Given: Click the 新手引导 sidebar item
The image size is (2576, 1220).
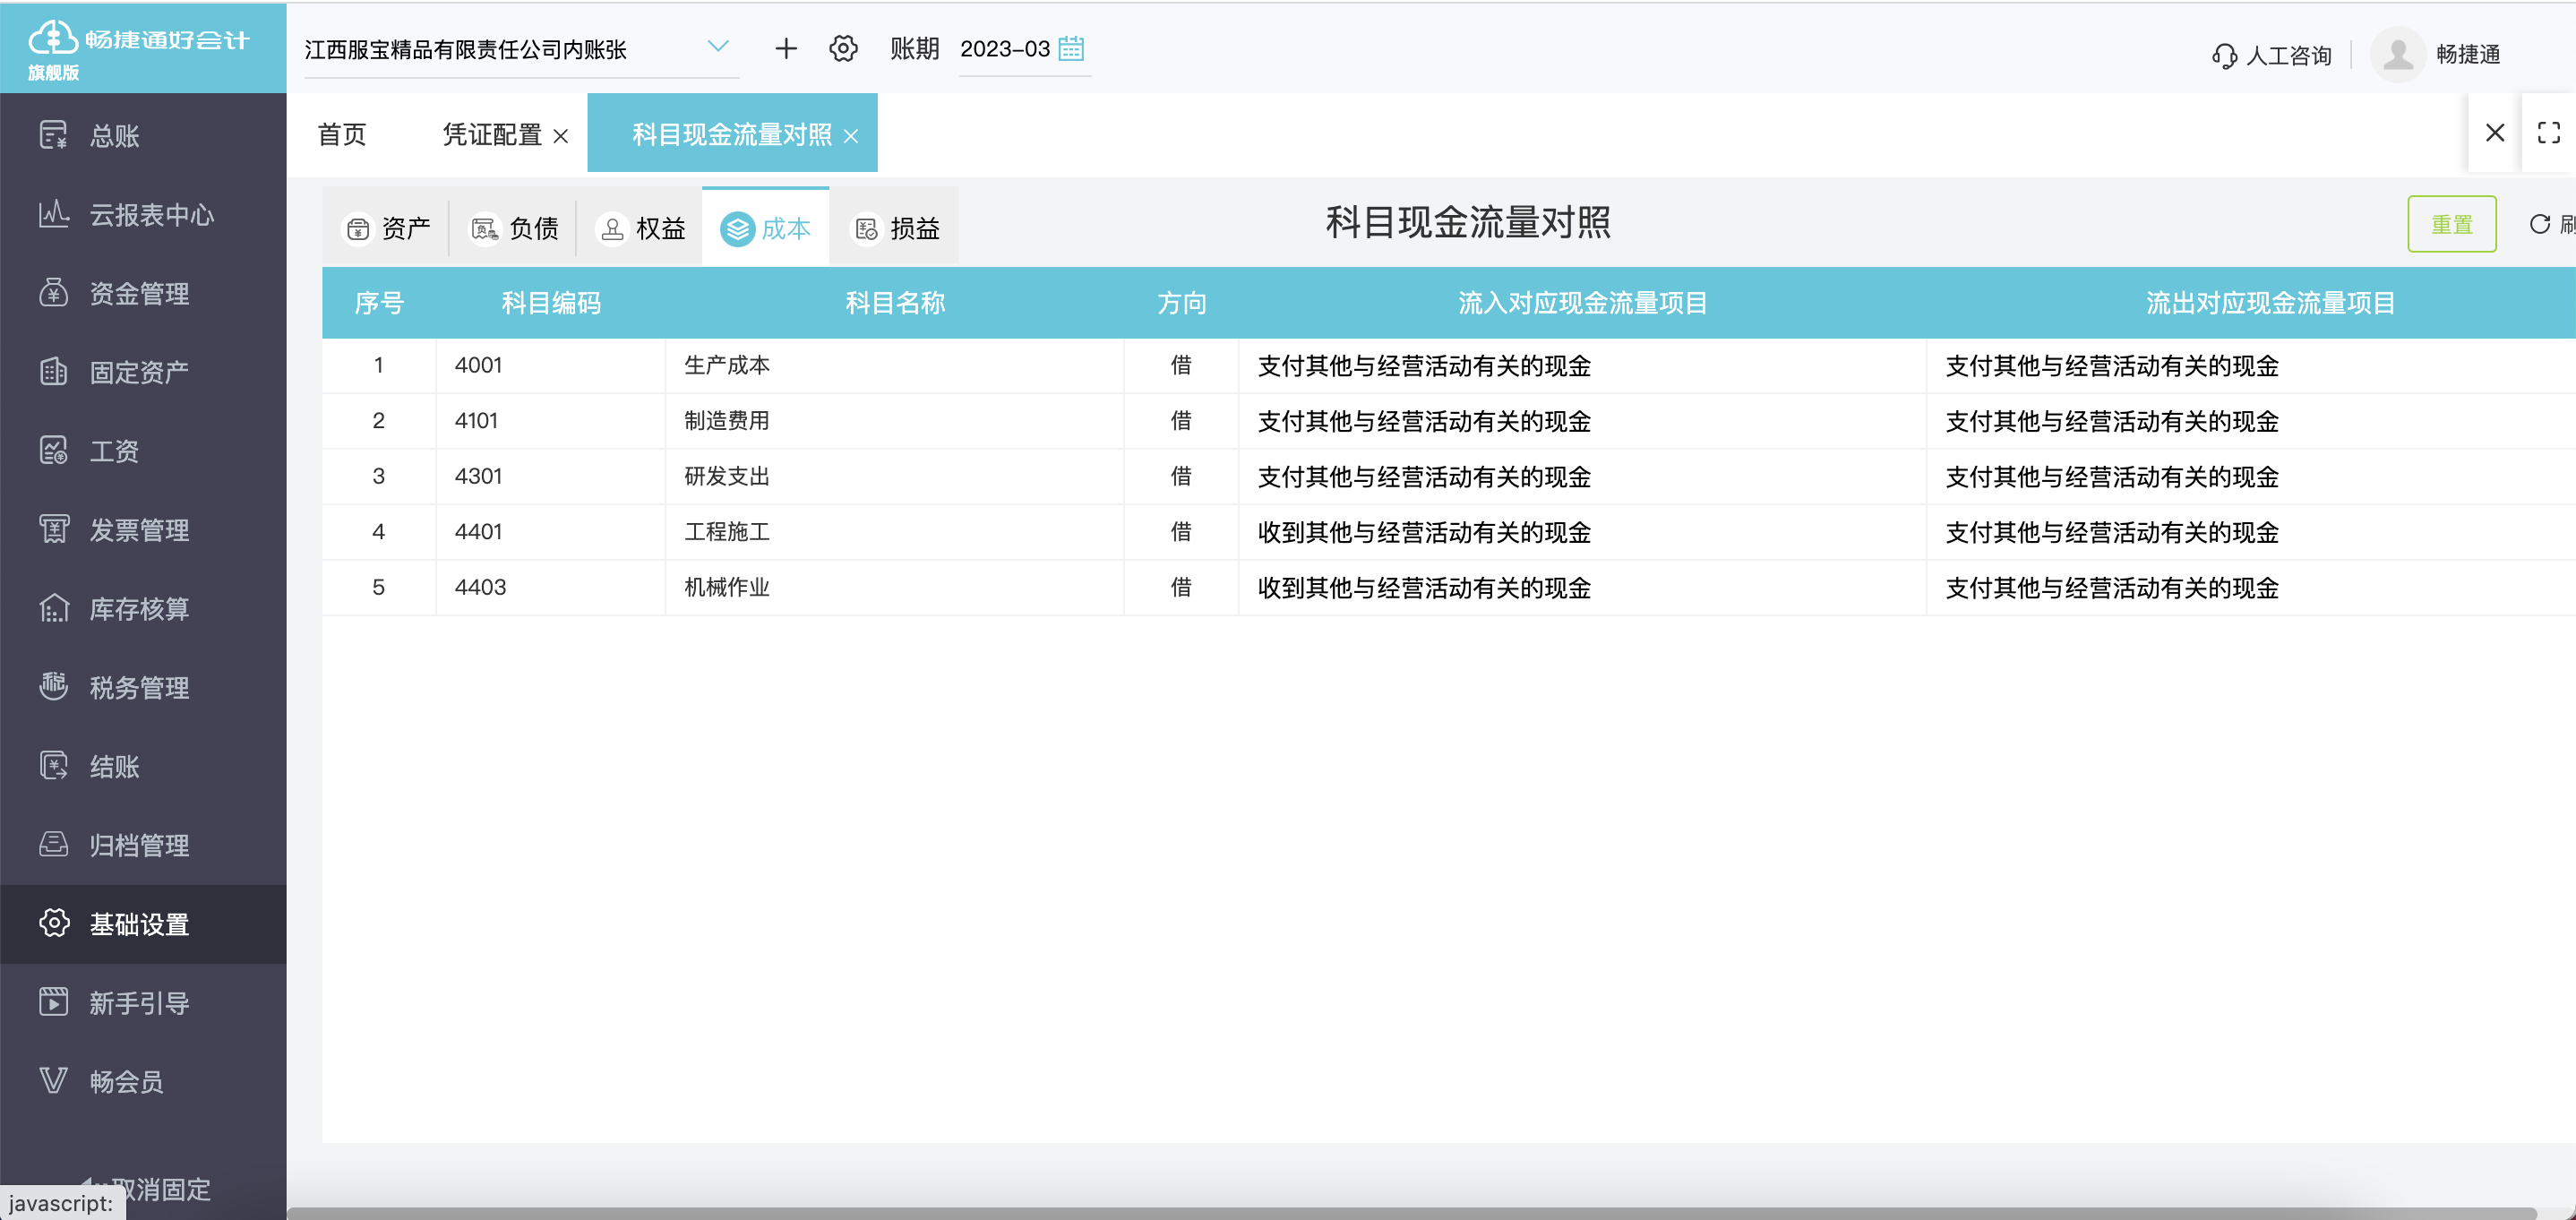Looking at the screenshot, I should click(x=143, y=1001).
